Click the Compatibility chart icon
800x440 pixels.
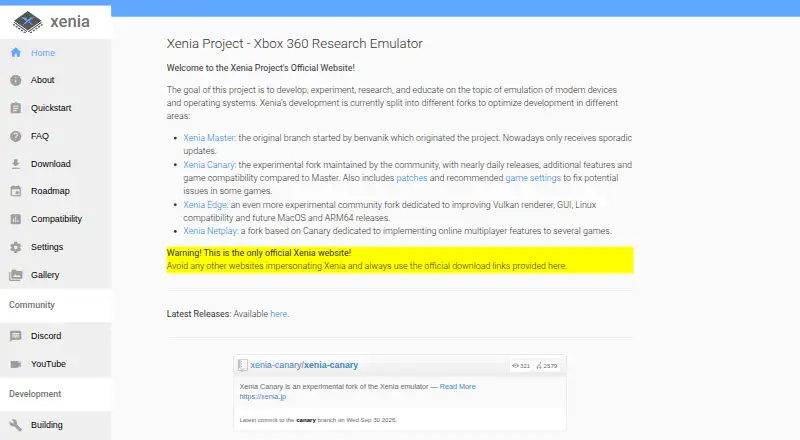point(16,219)
